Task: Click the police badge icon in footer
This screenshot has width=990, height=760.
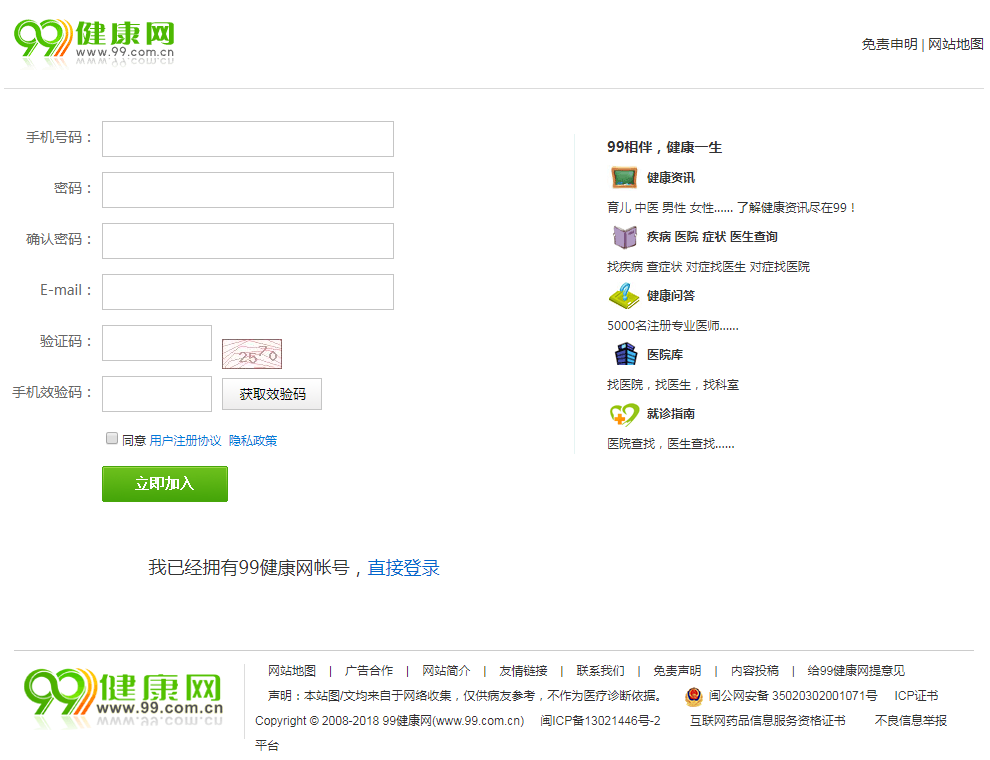Action: click(x=694, y=696)
